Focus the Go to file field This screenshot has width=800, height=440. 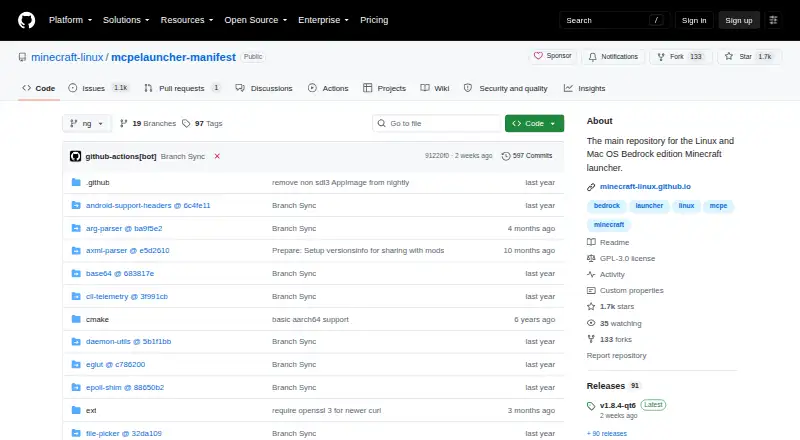pyautogui.click(x=437, y=124)
